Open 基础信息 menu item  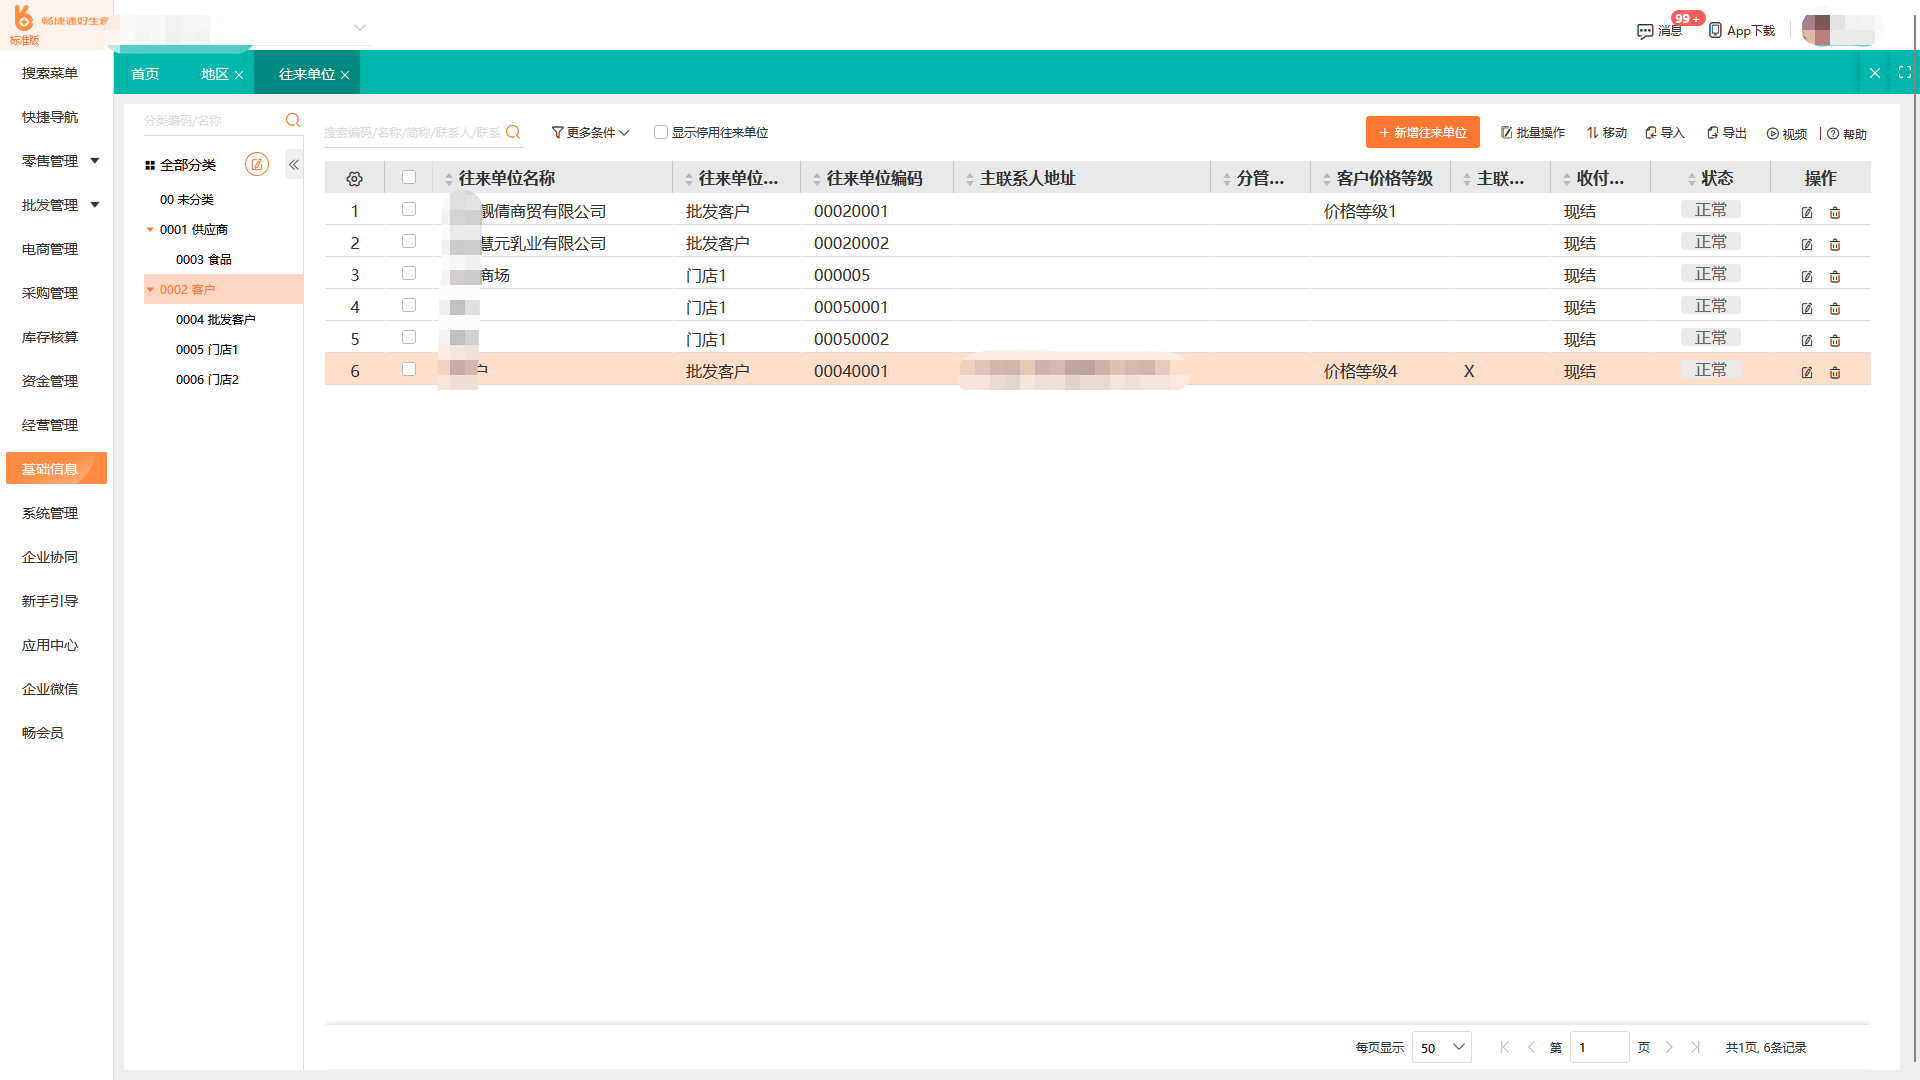pyautogui.click(x=53, y=468)
